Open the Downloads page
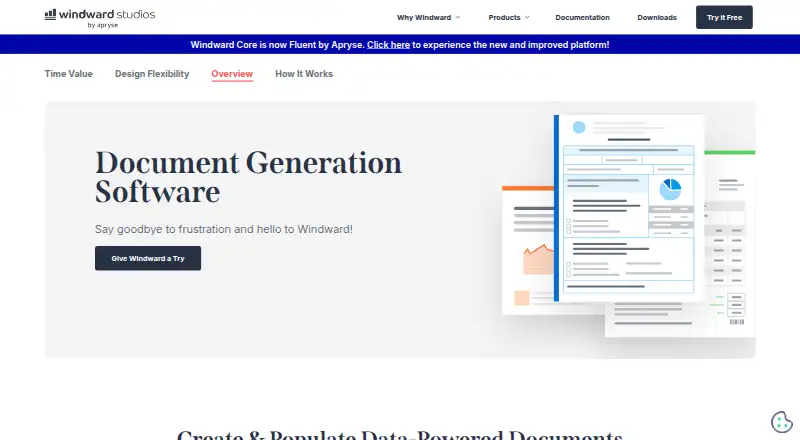Image resolution: width=800 pixels, height=440 pixels. (657, 17)
